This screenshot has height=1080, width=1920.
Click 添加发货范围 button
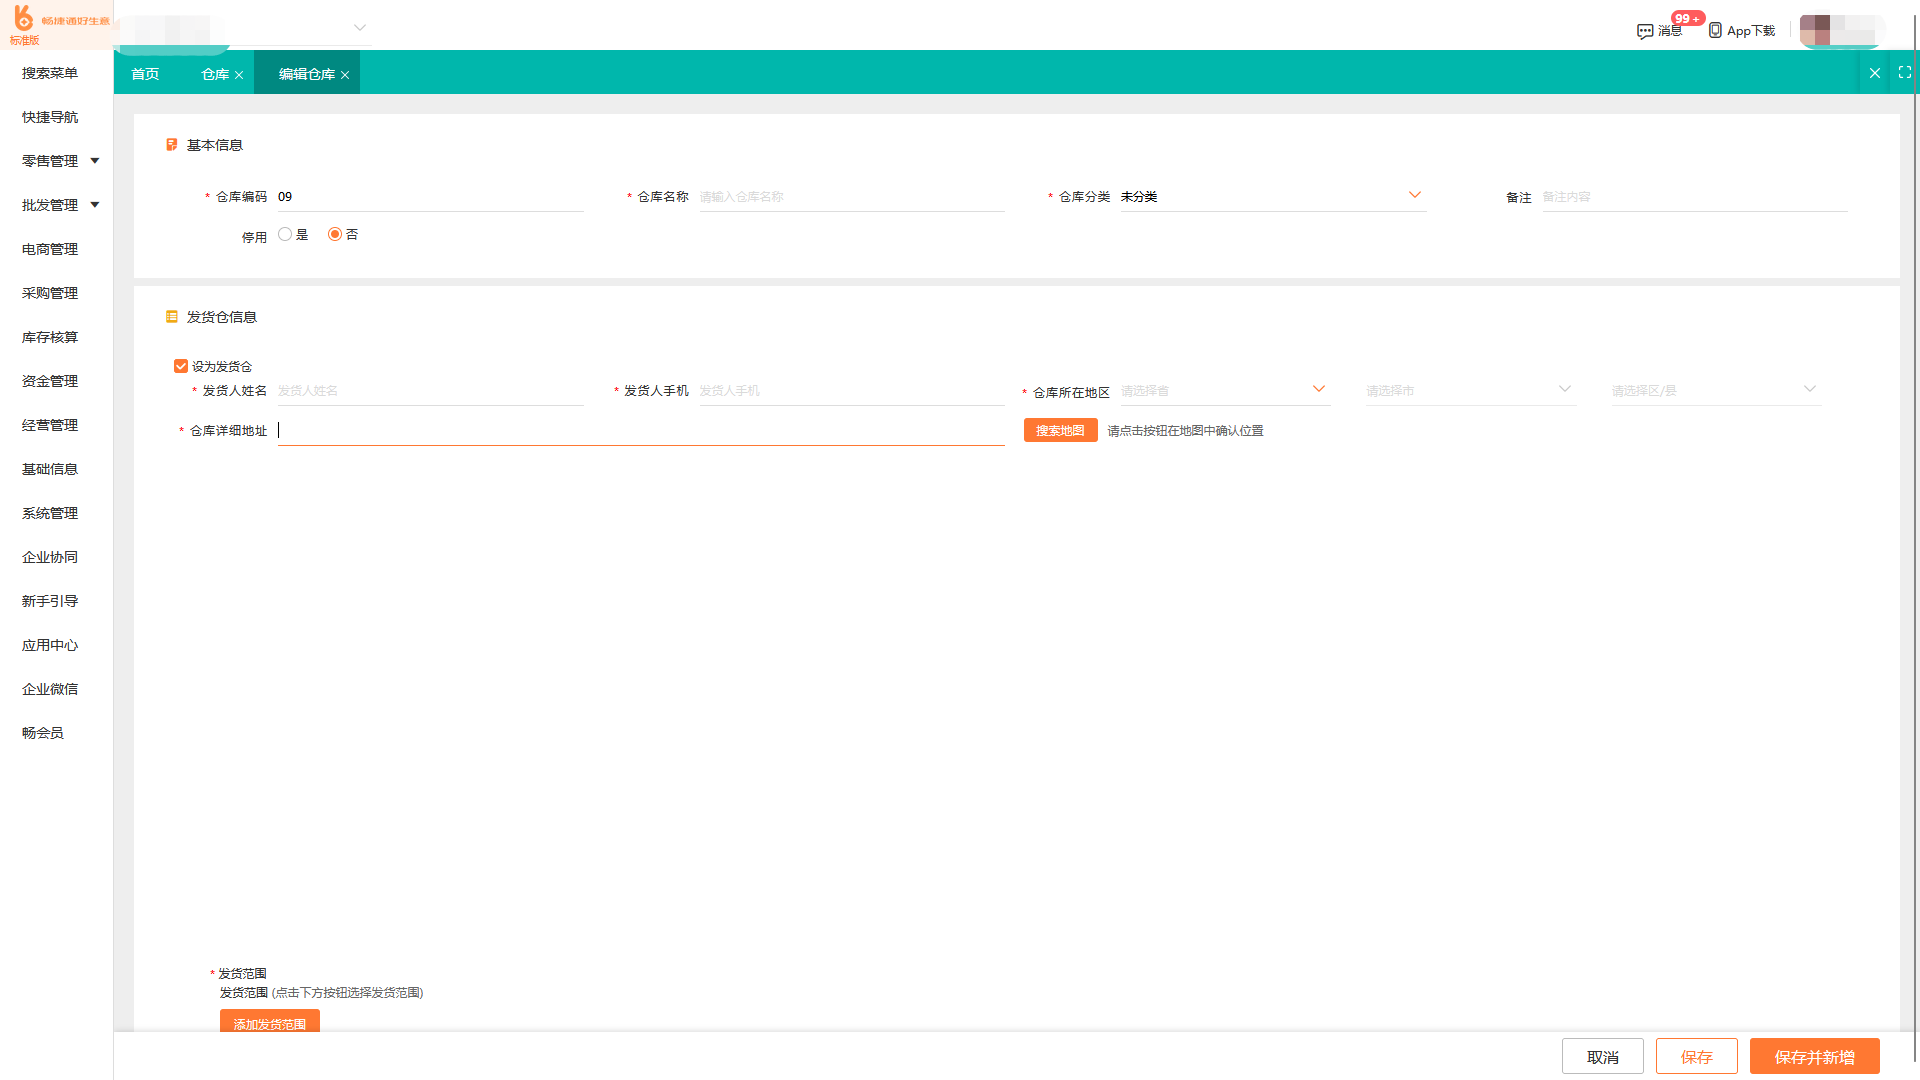pyautogui.click(x=270, y=1023)
